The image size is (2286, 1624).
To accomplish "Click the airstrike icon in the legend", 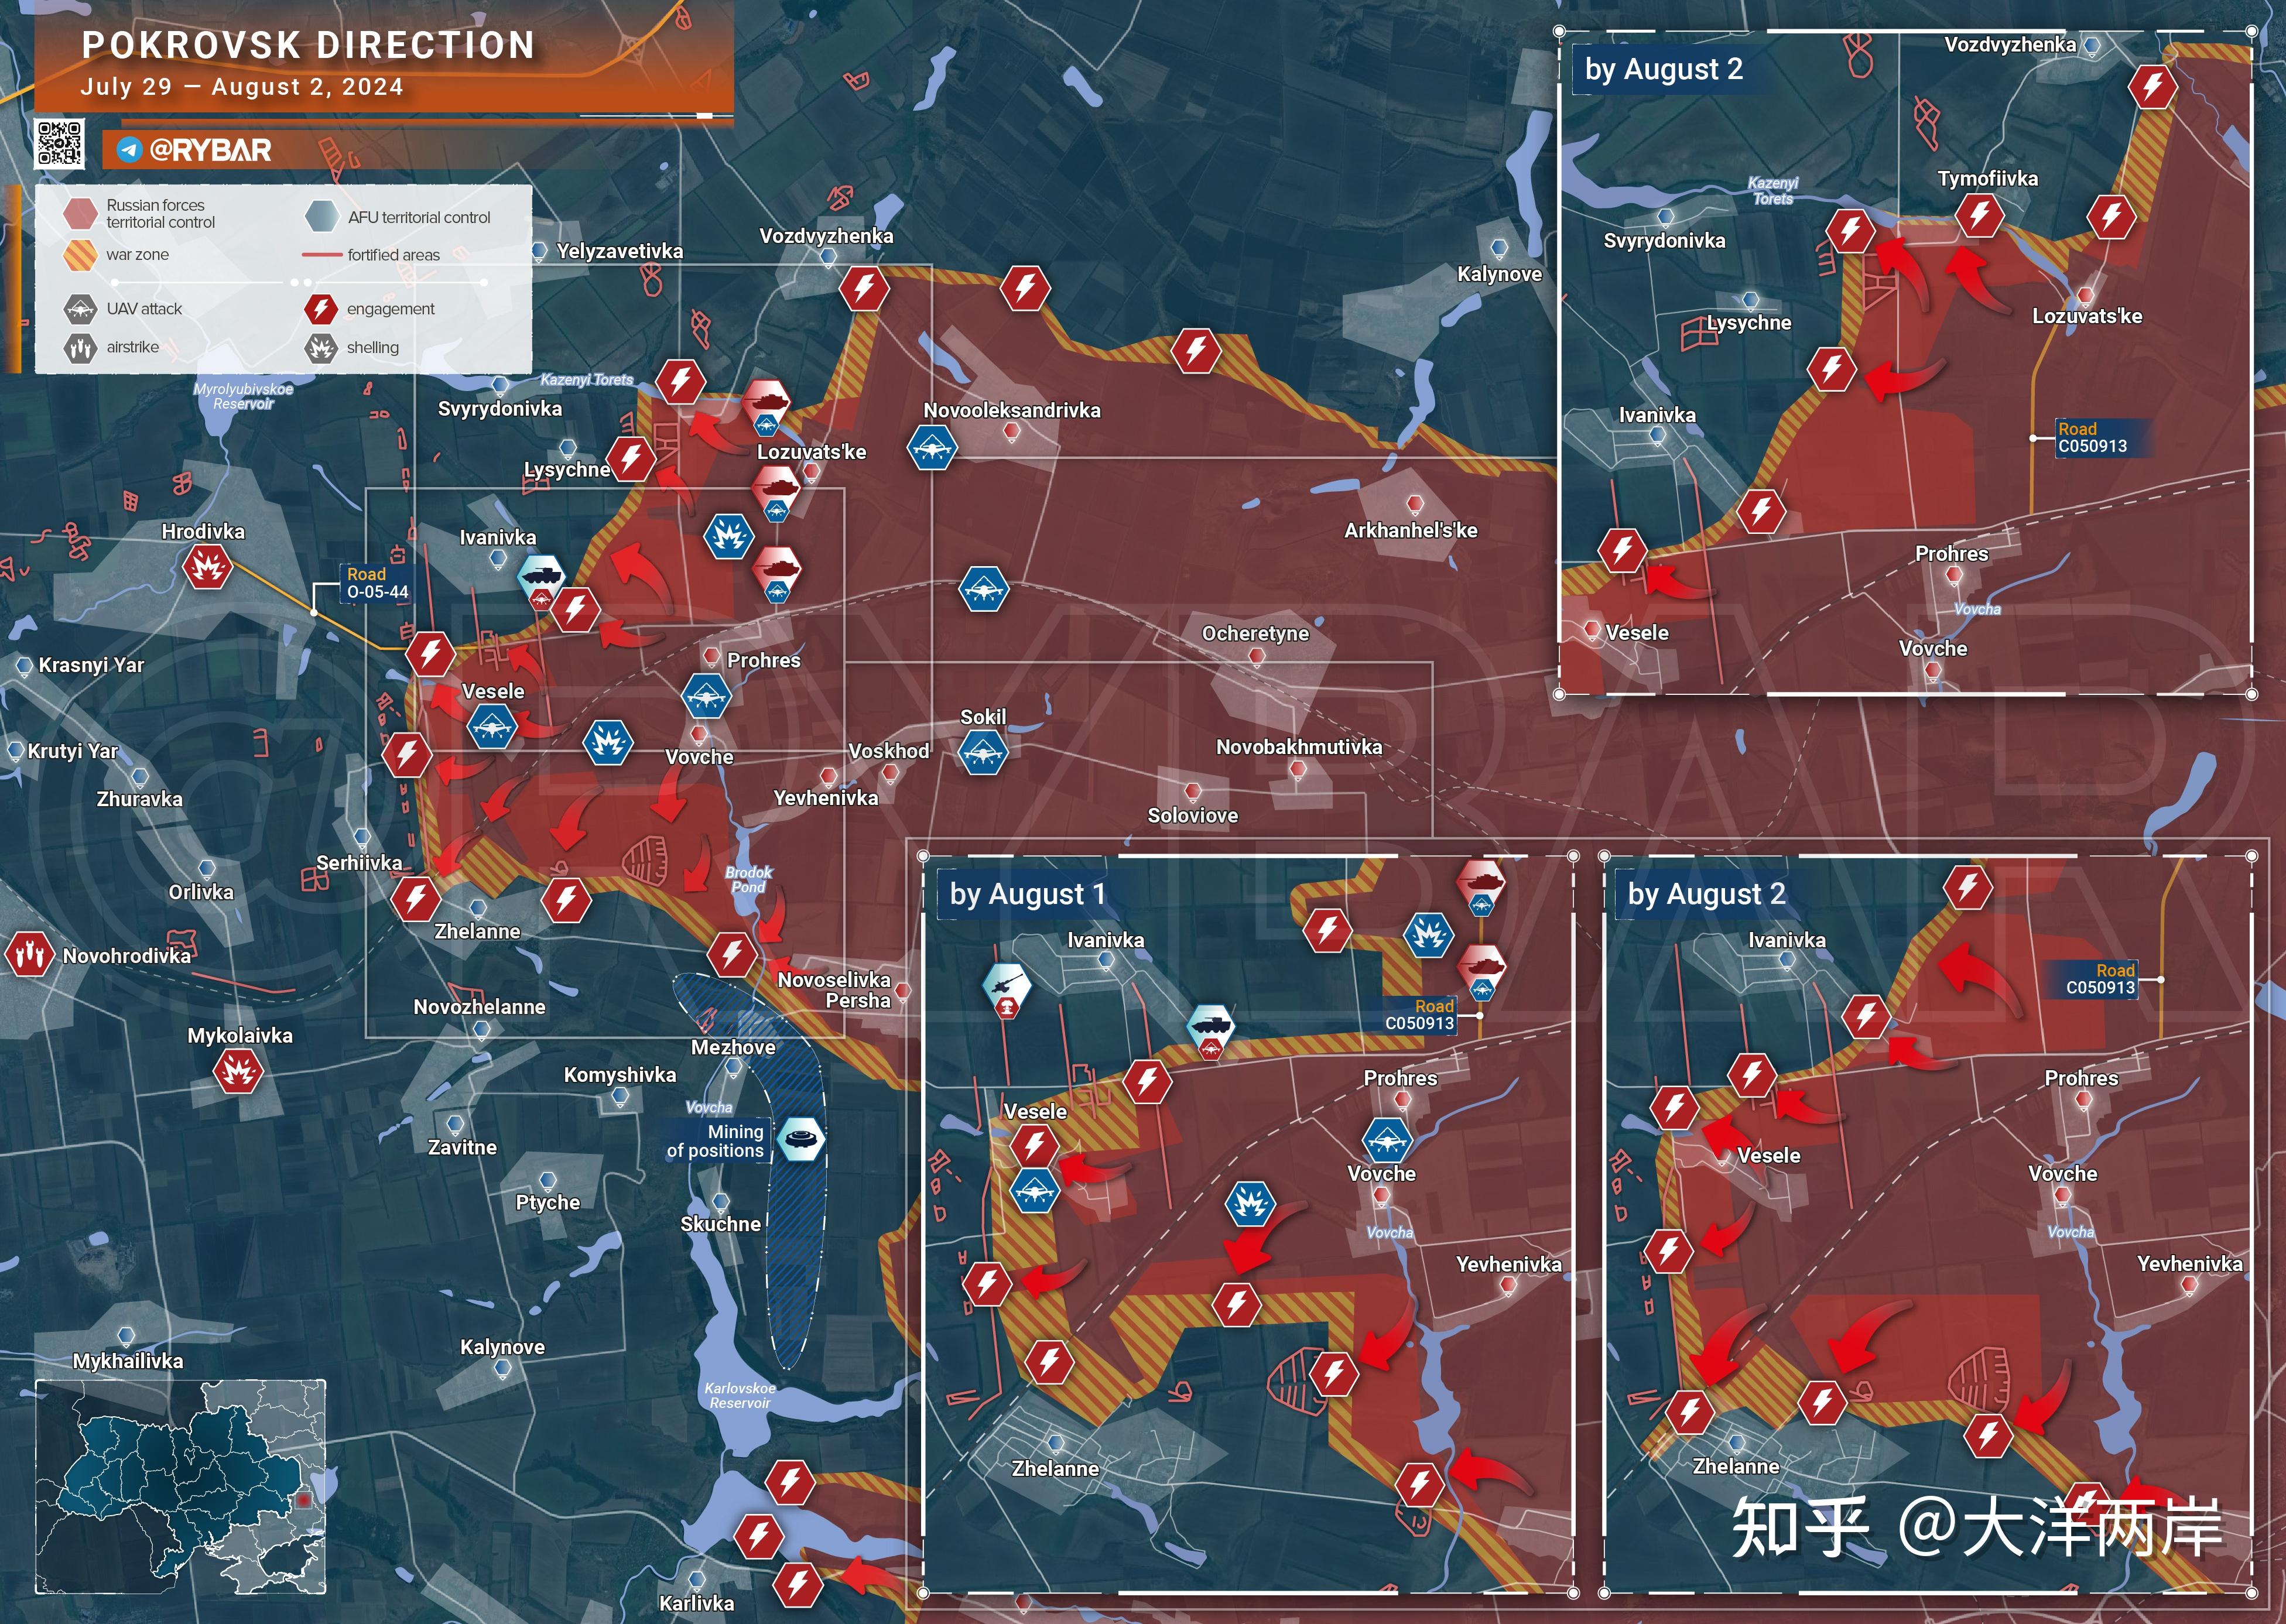I will [x=80, y=348].
